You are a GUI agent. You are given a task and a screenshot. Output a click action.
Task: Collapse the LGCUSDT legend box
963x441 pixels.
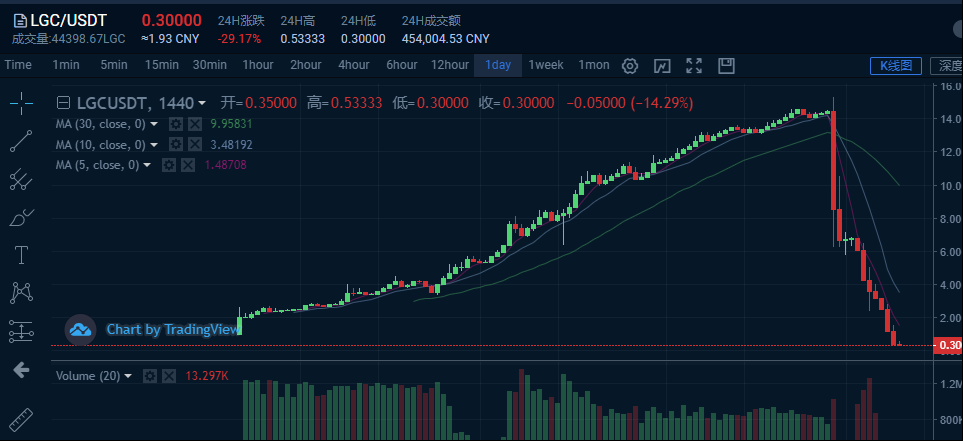pos(63,103)
